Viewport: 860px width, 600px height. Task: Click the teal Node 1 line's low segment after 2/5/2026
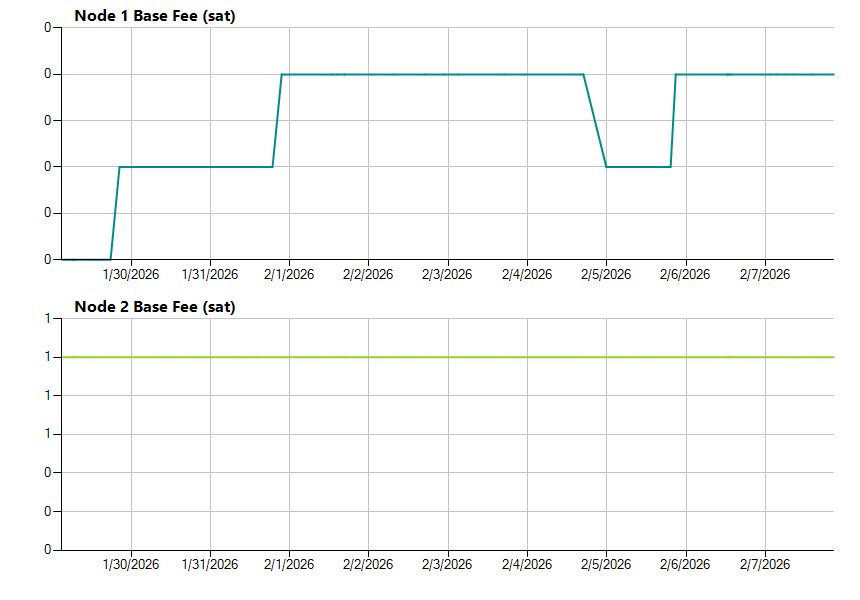638,167
